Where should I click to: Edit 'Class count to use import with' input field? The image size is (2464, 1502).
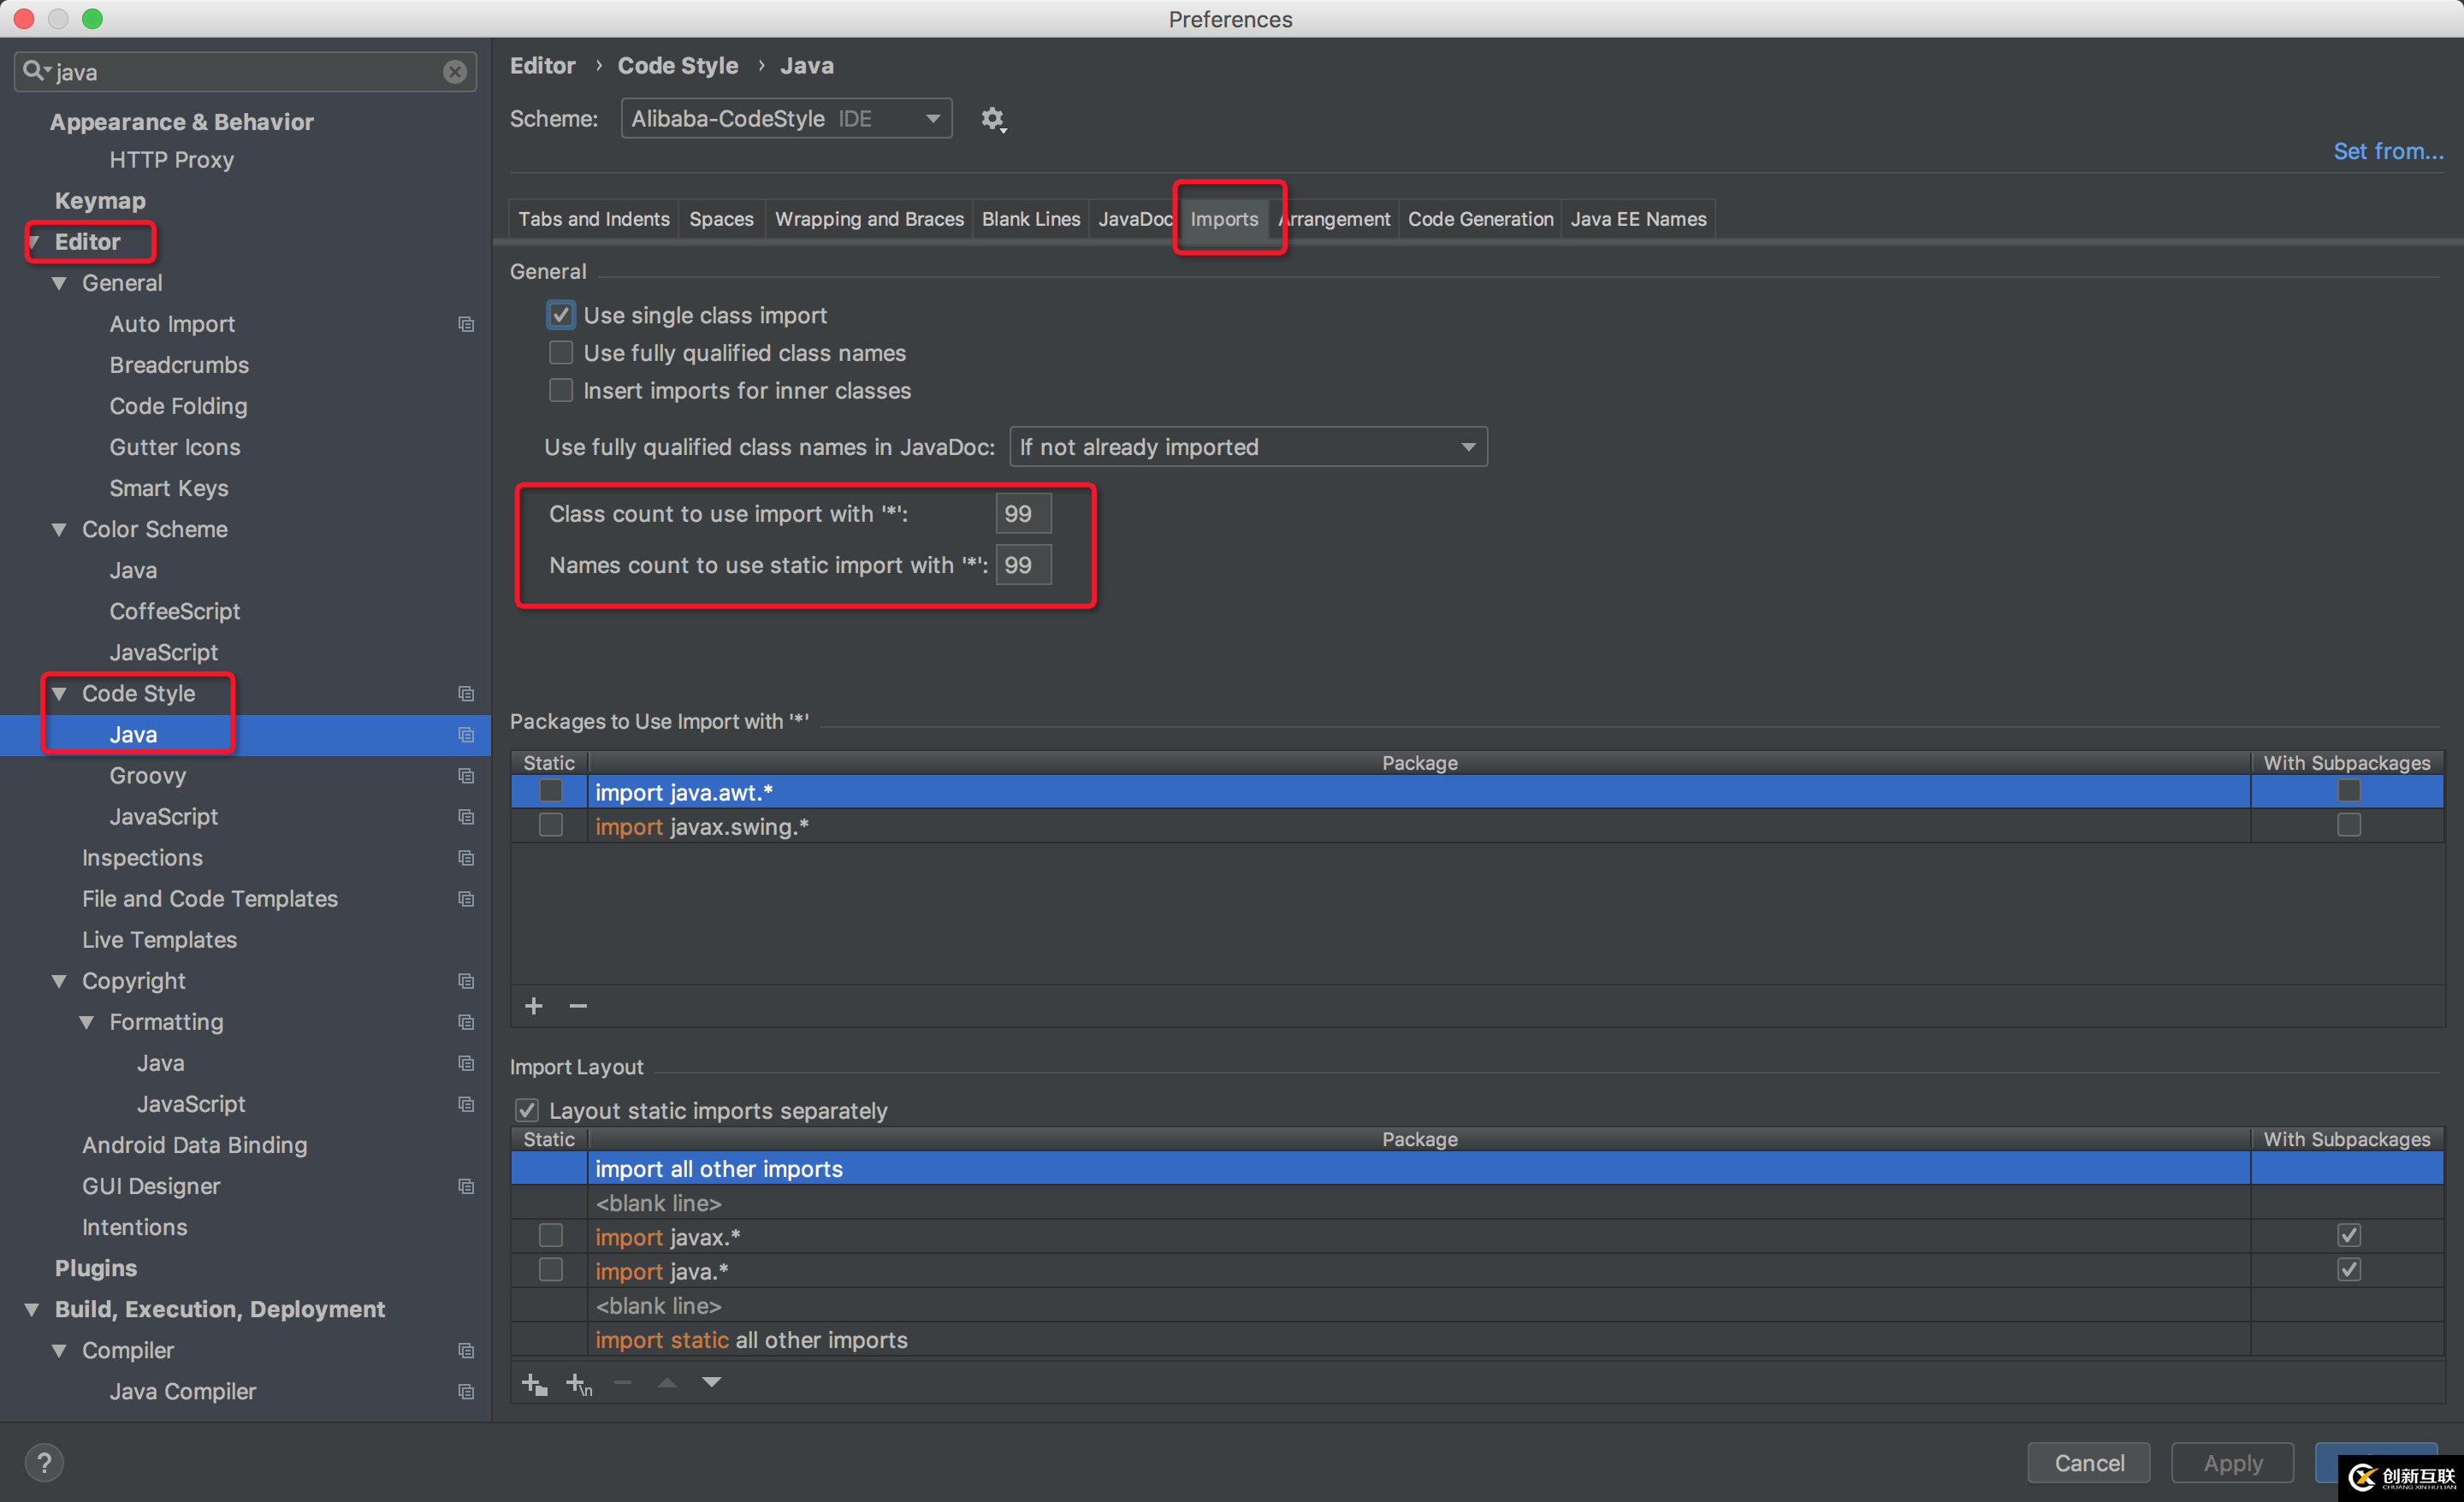[1021, 512]
